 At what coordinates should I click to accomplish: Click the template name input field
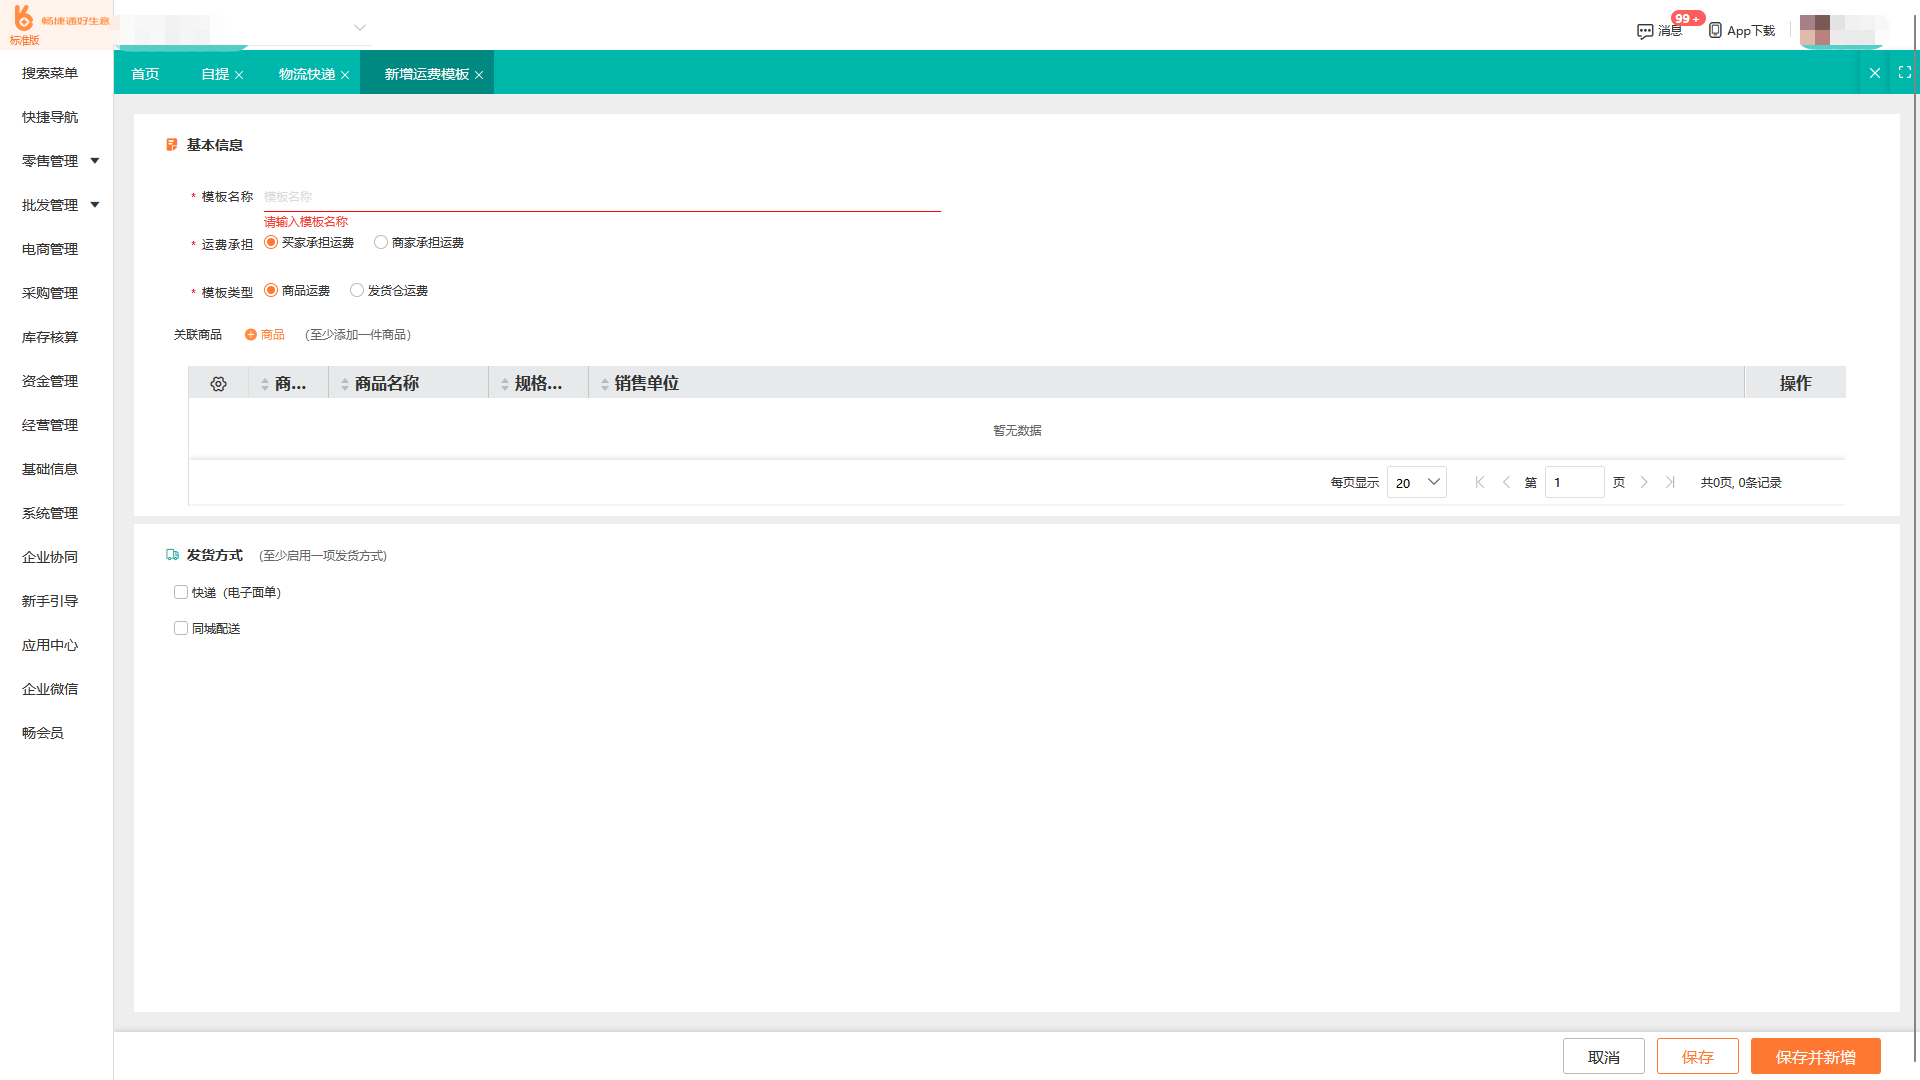[599, 196]
